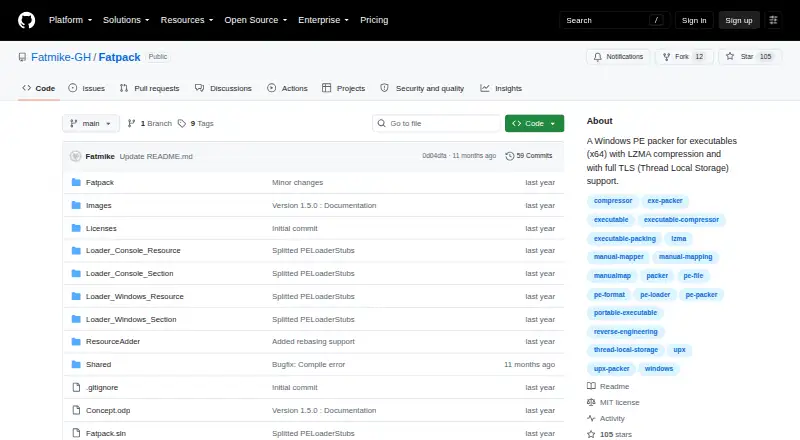Click the Fork repository icon

coord(666,57)
